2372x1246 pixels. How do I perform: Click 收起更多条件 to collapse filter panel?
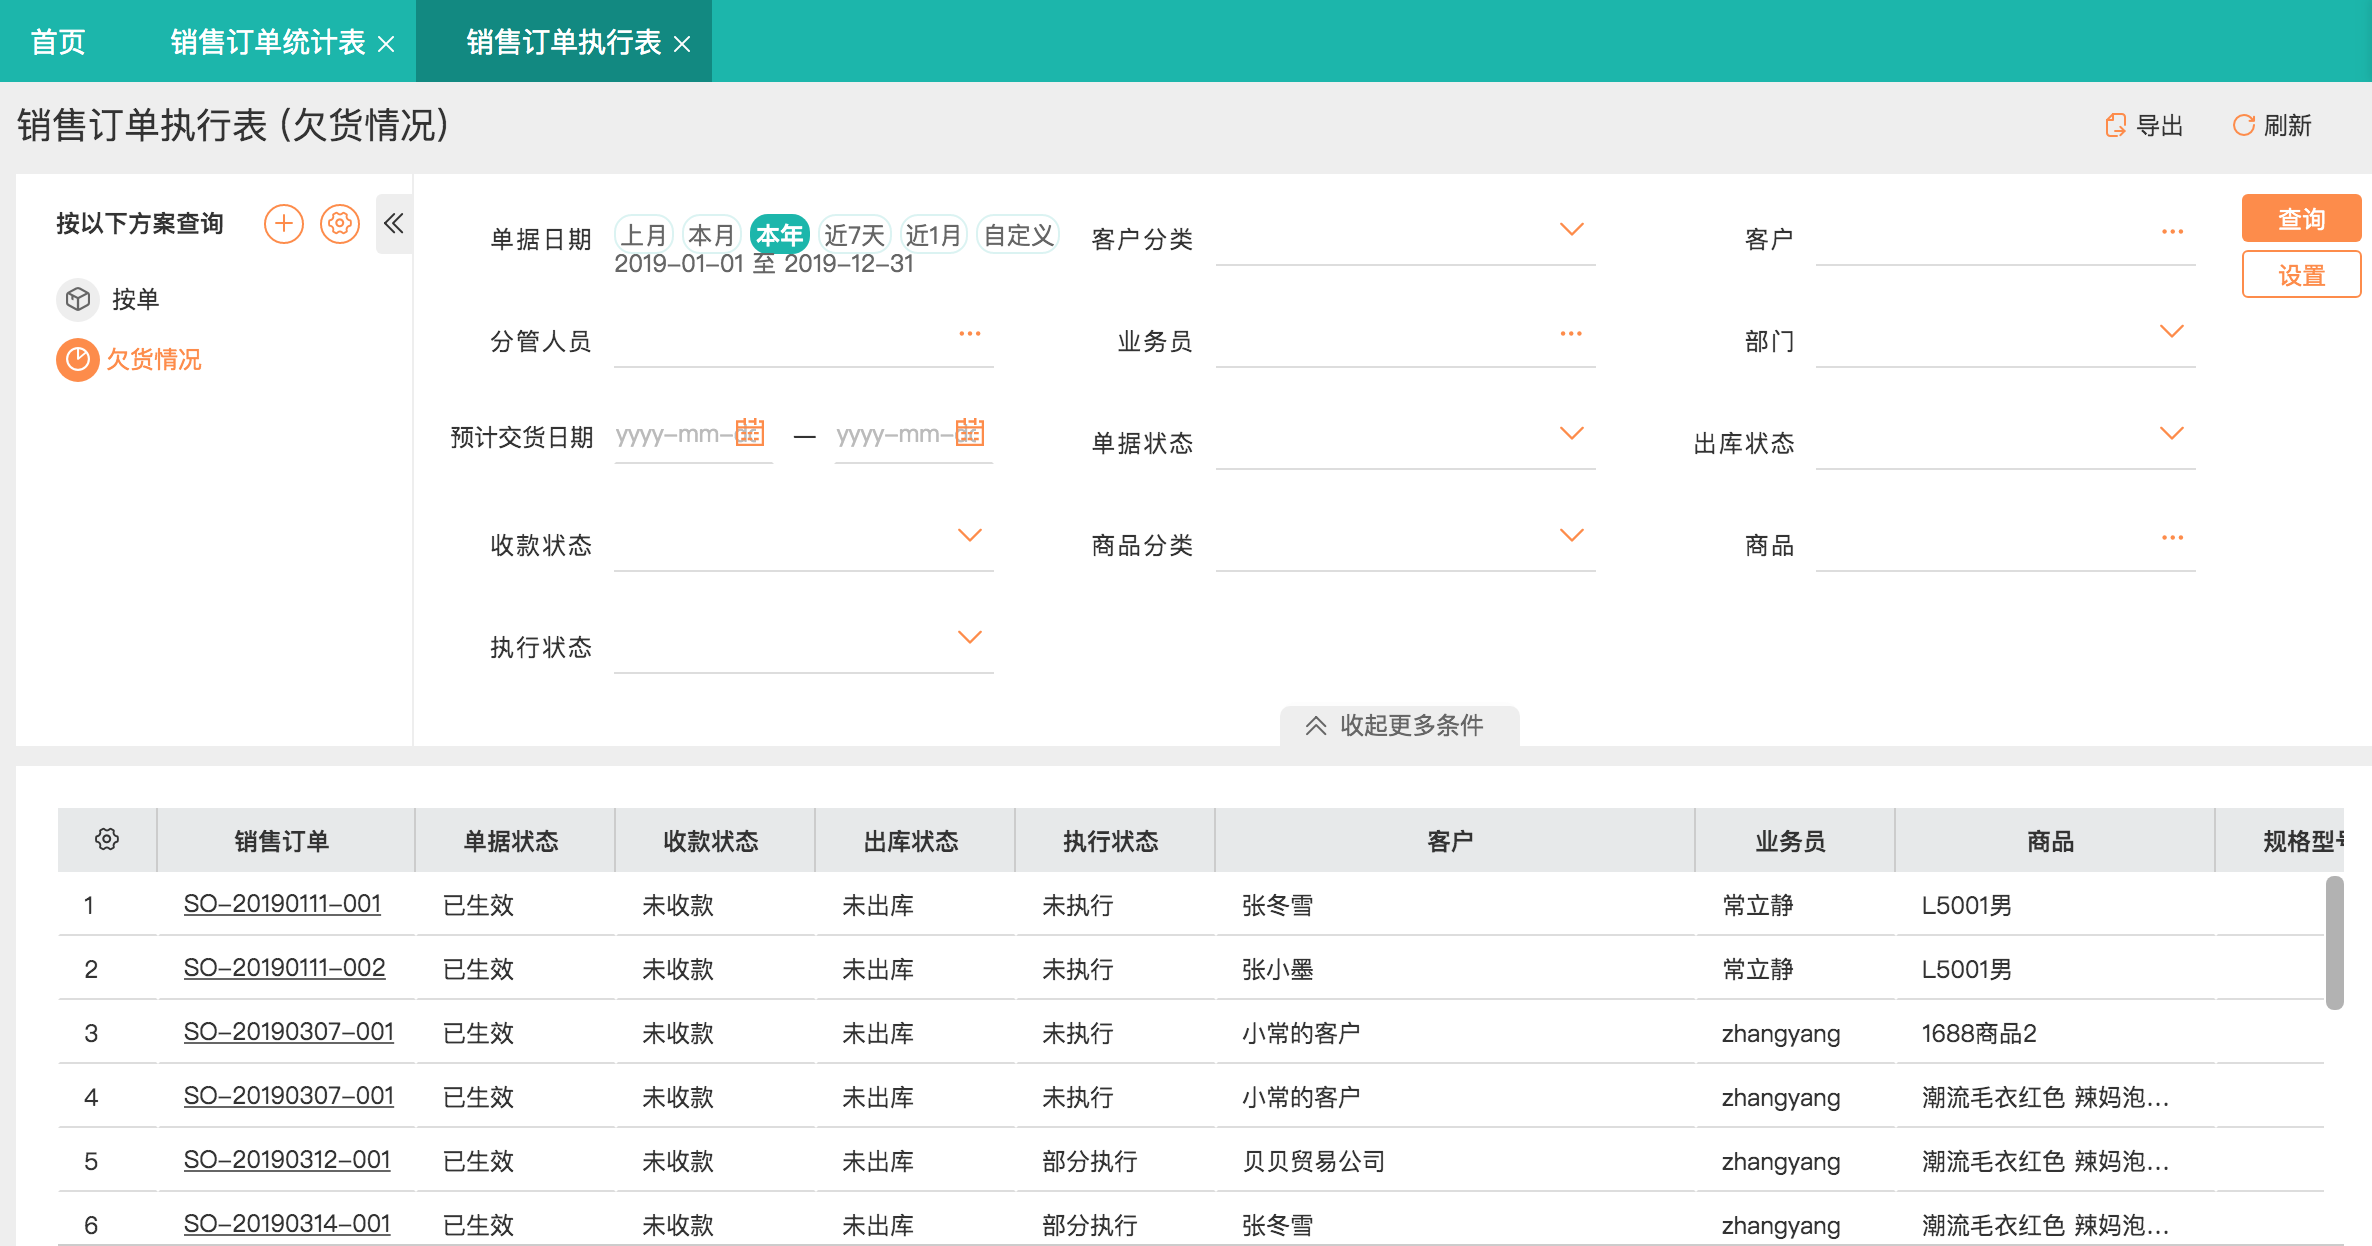click(1398, 725)
